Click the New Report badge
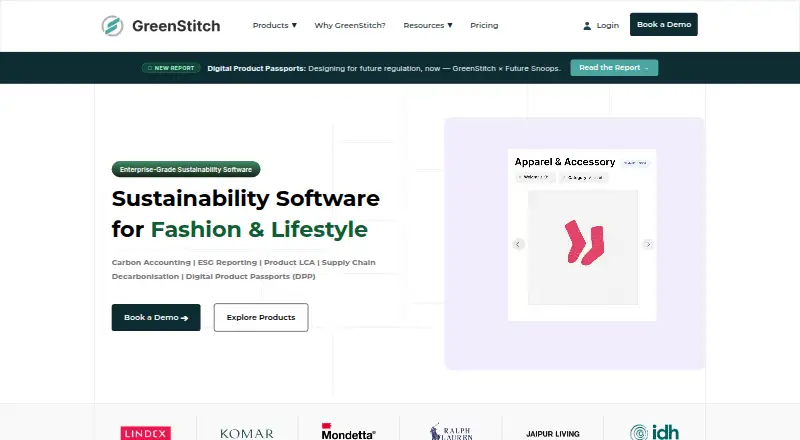The image size is (800, 440). pos(171,68)
